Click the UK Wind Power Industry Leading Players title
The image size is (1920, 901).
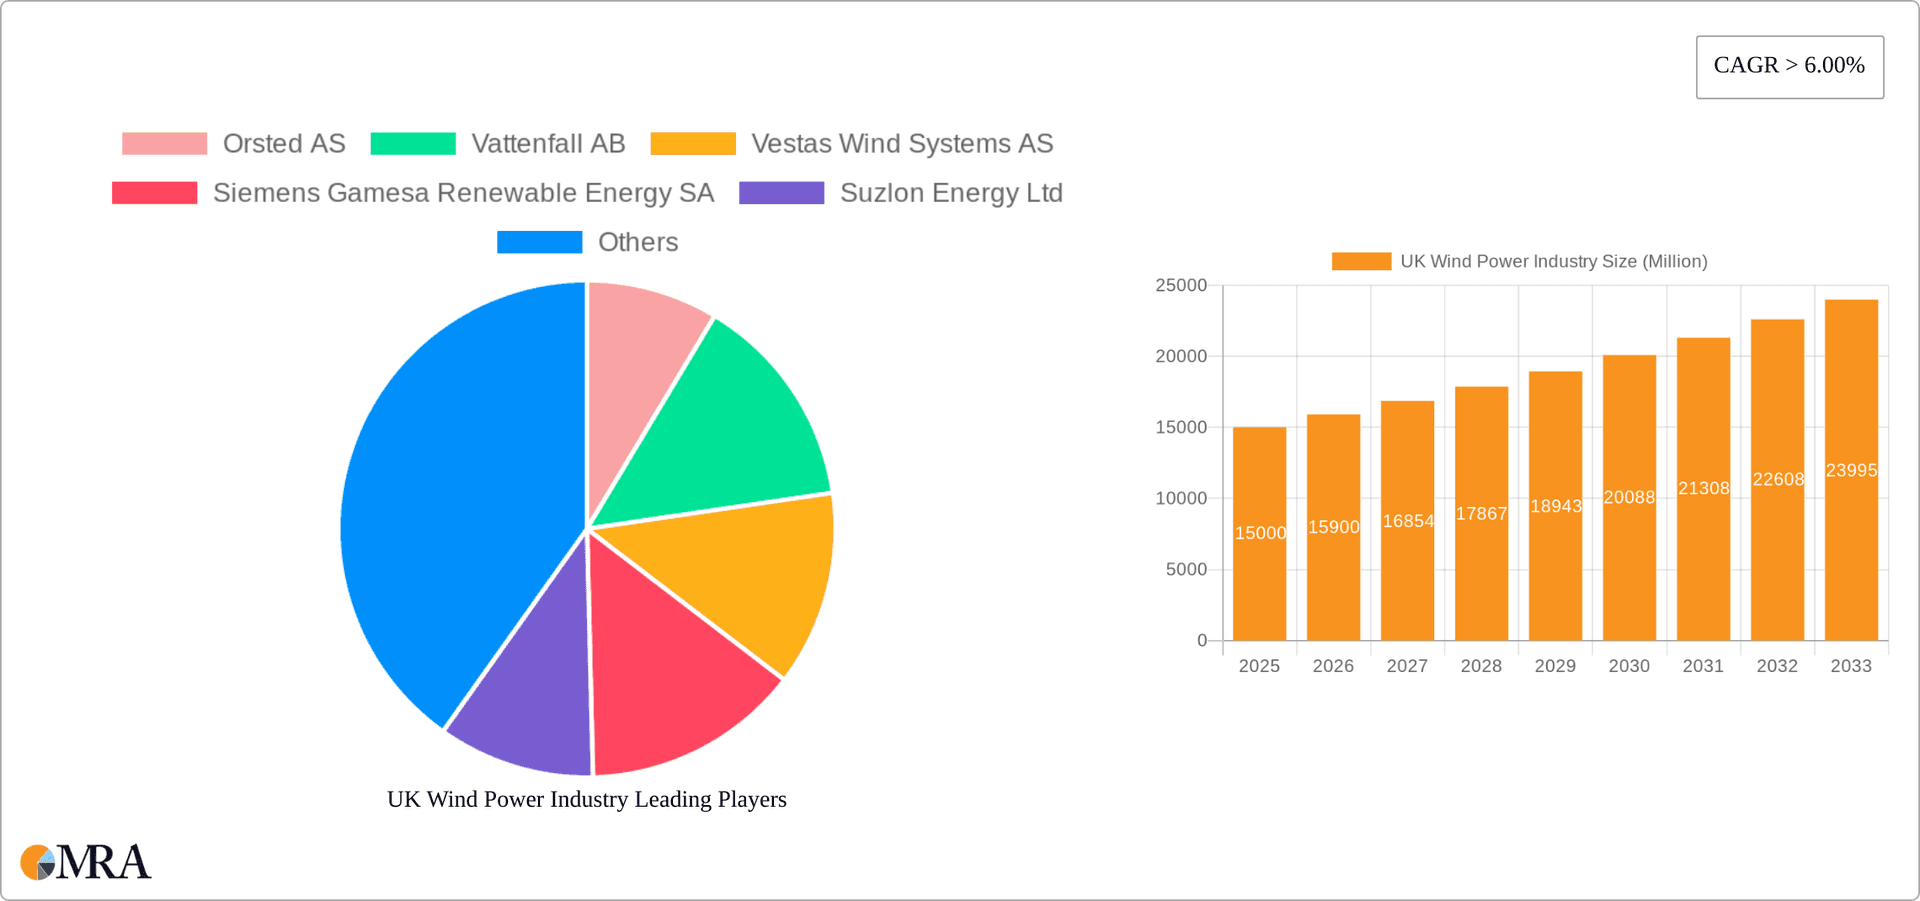[x=587, y=799]
